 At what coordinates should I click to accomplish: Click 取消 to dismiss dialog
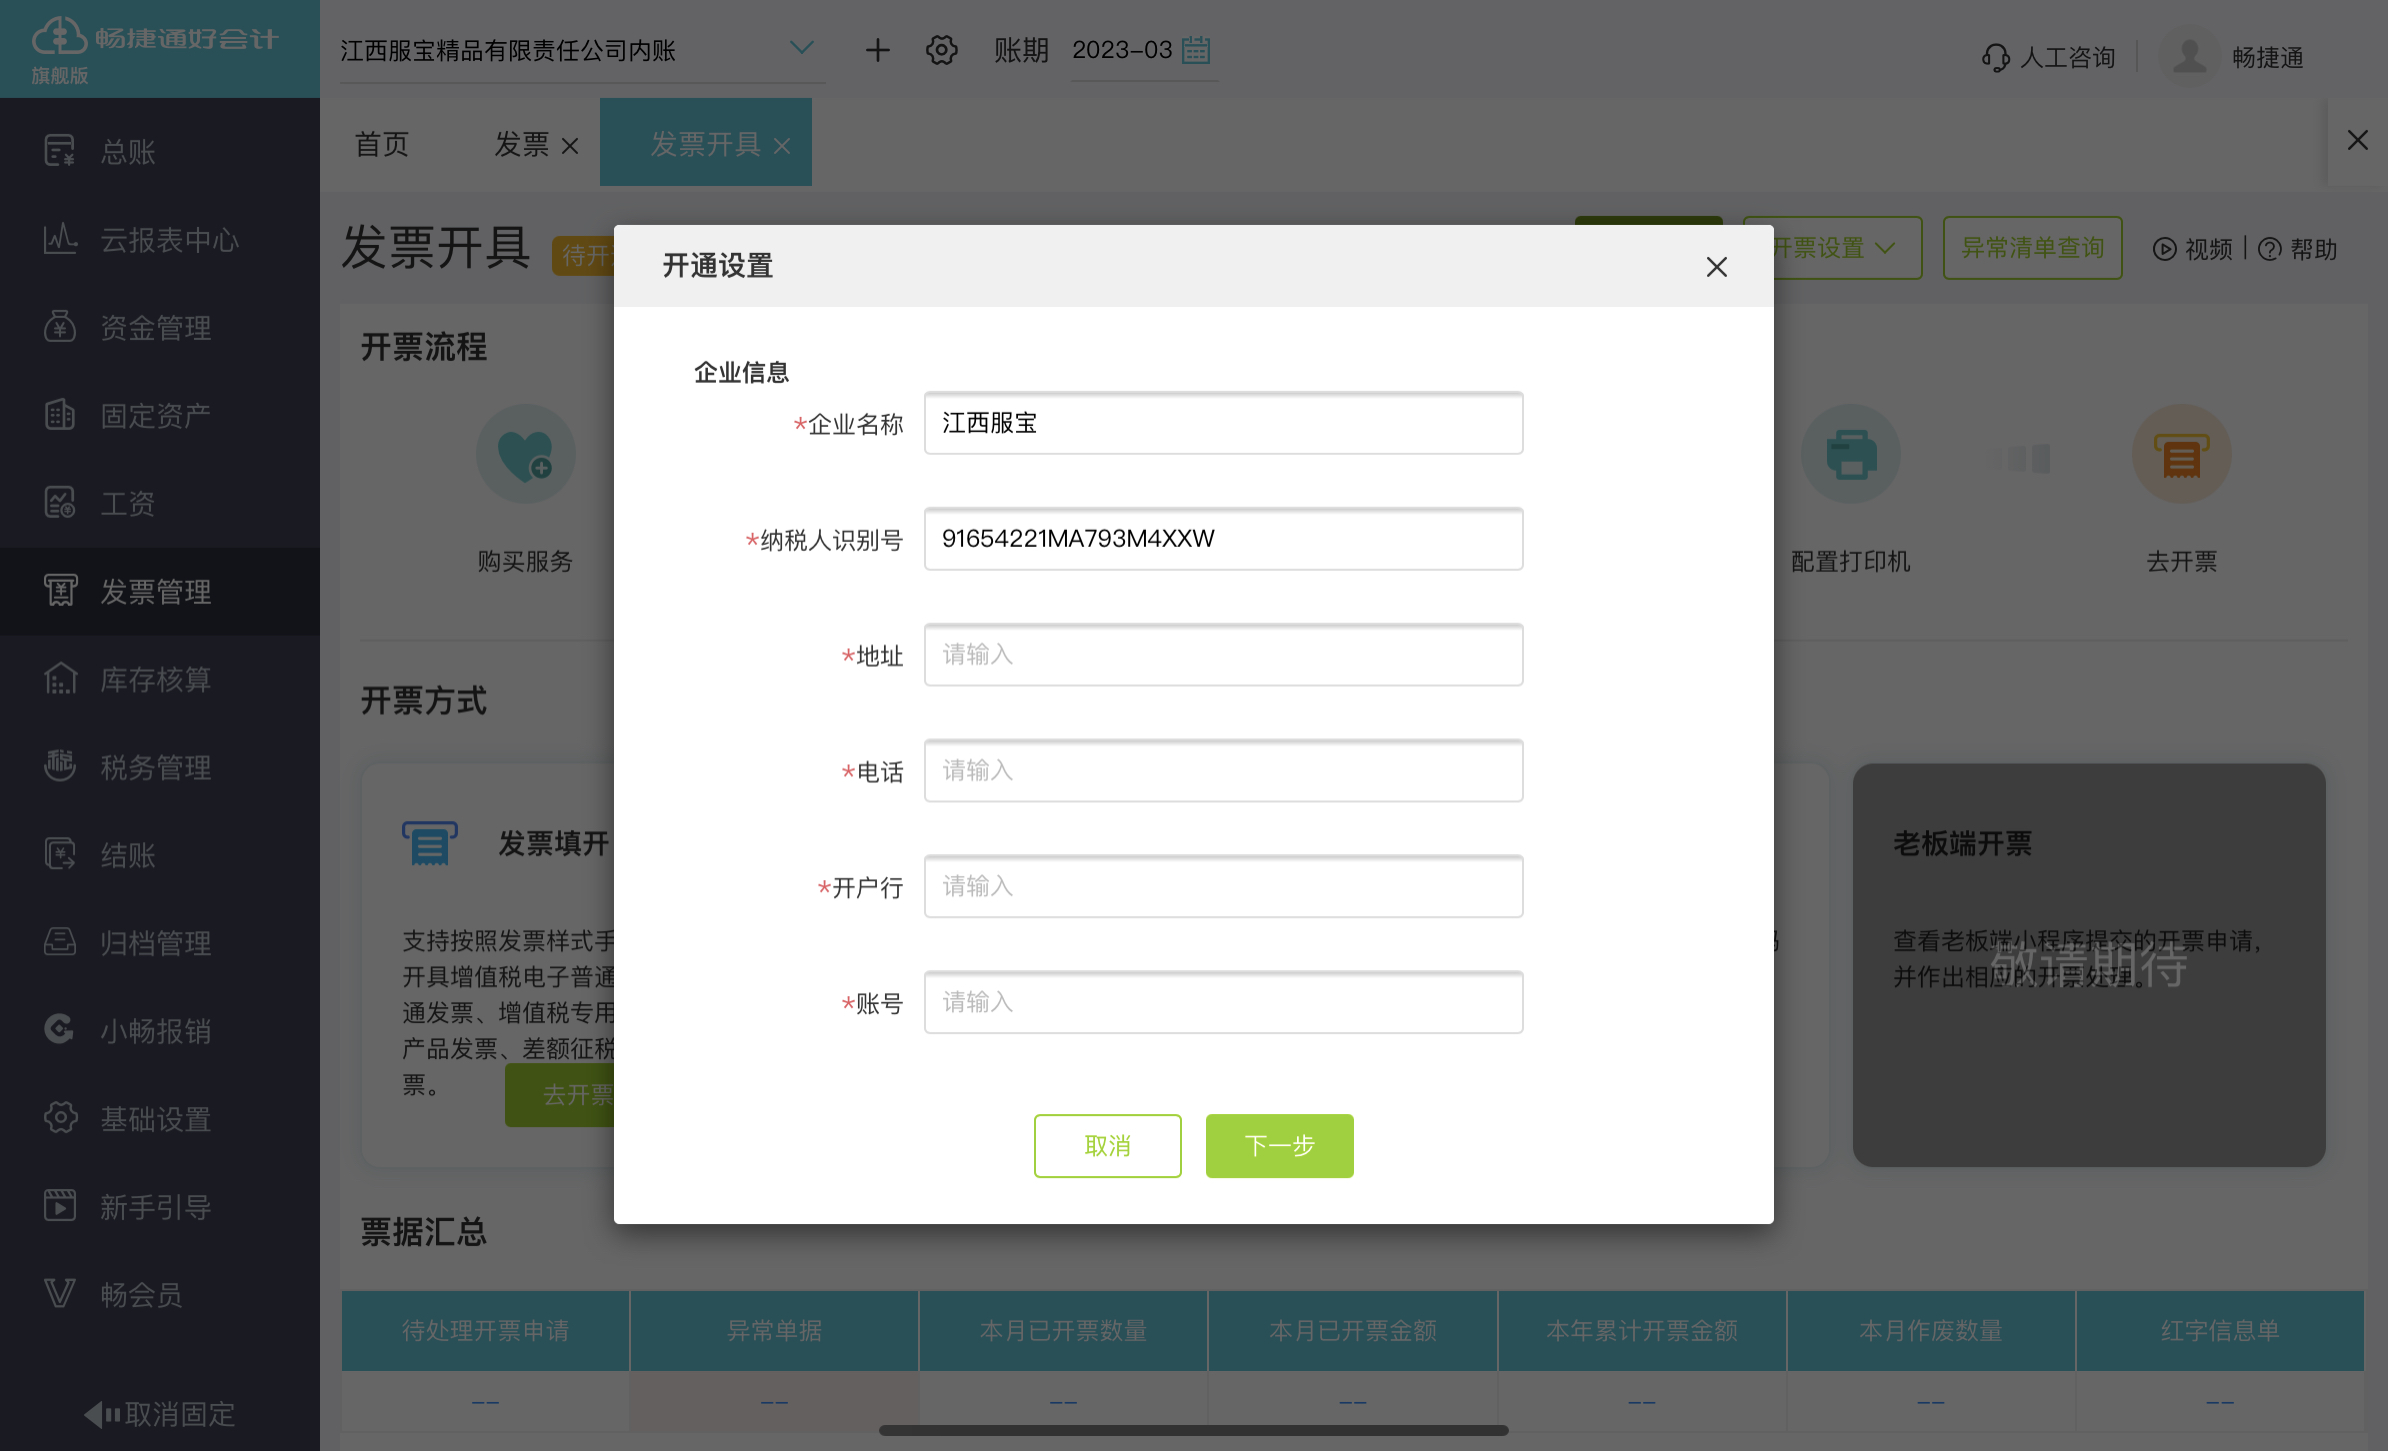1107,1144
